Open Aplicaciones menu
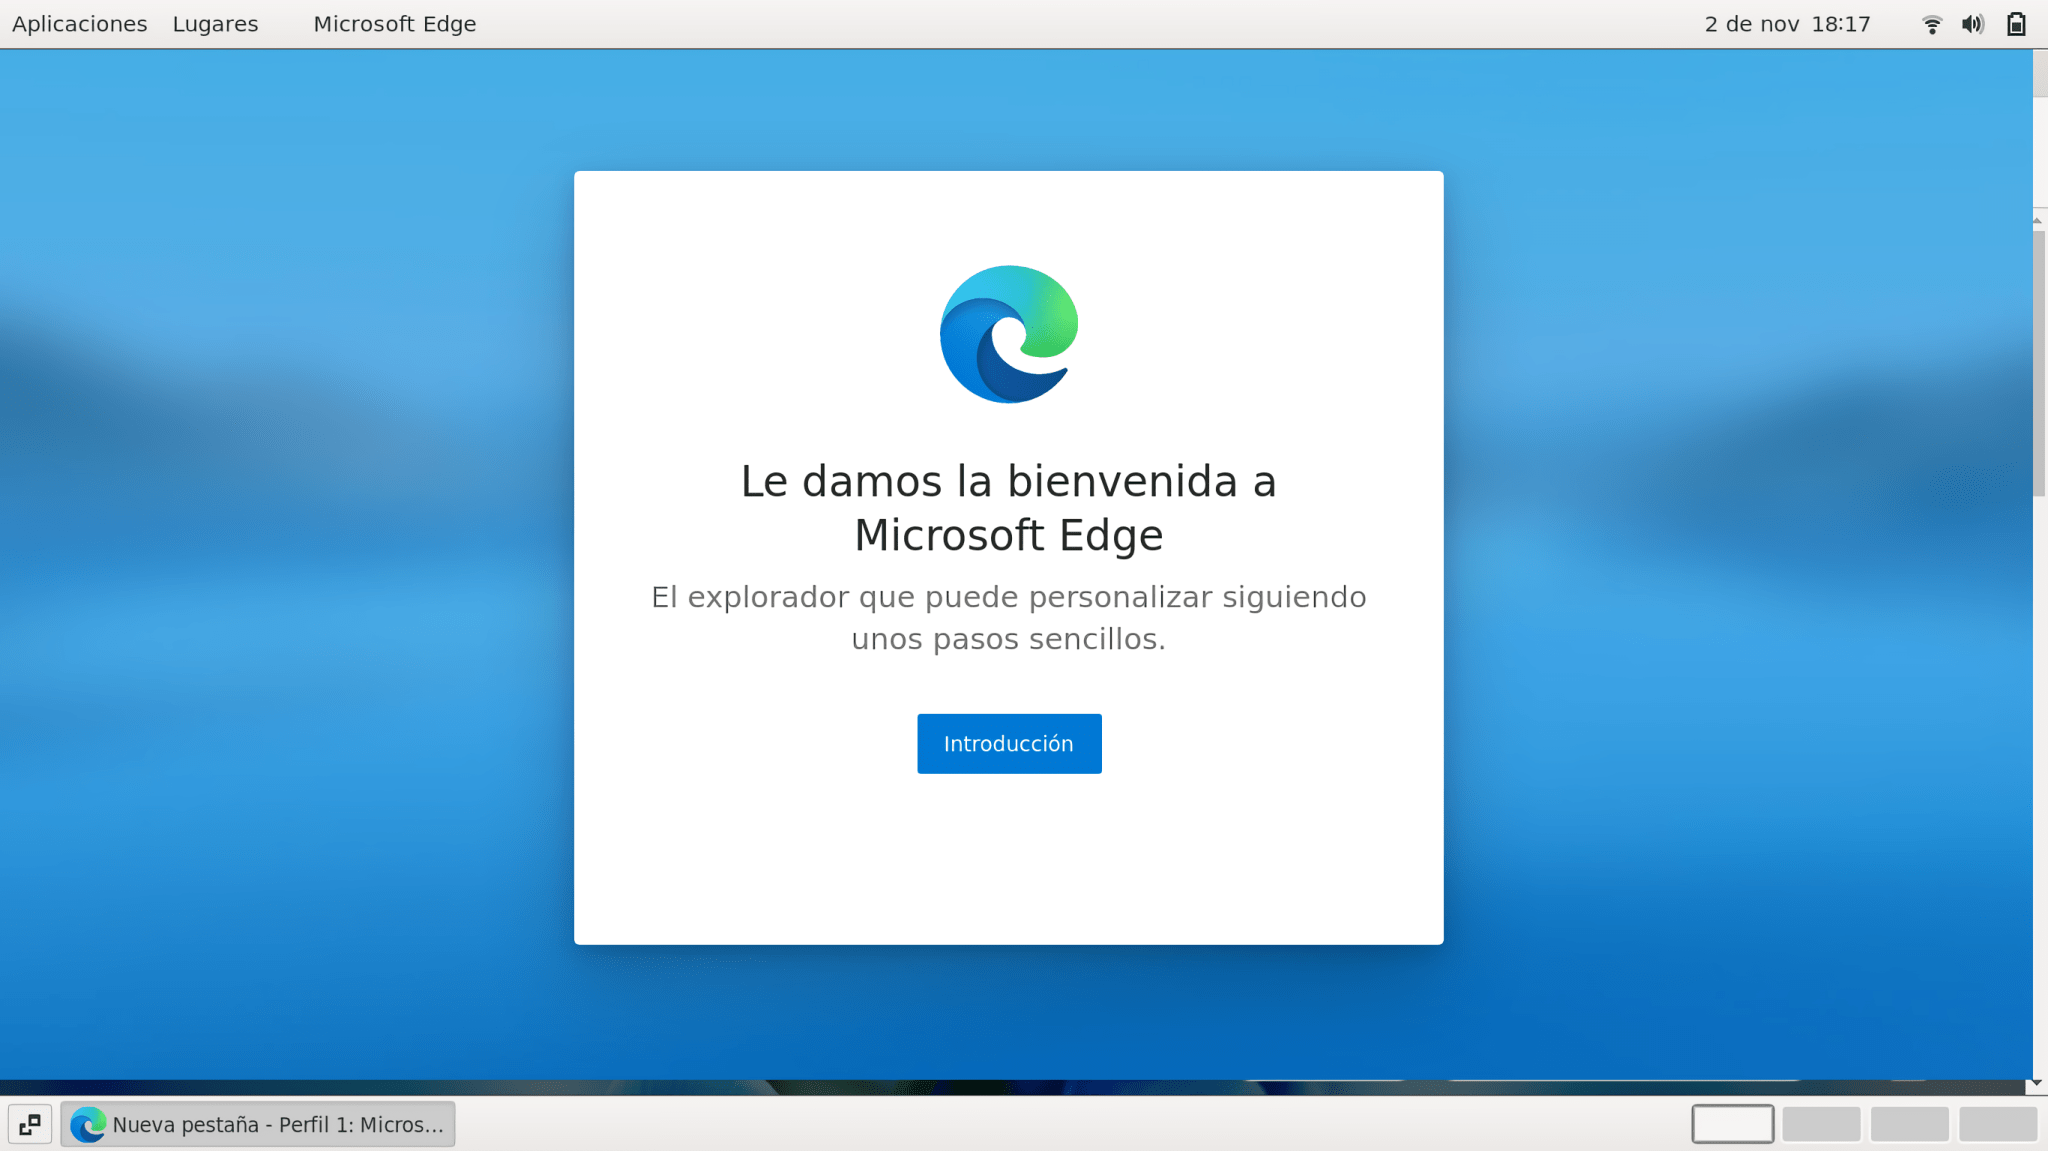 click(80, 24)
